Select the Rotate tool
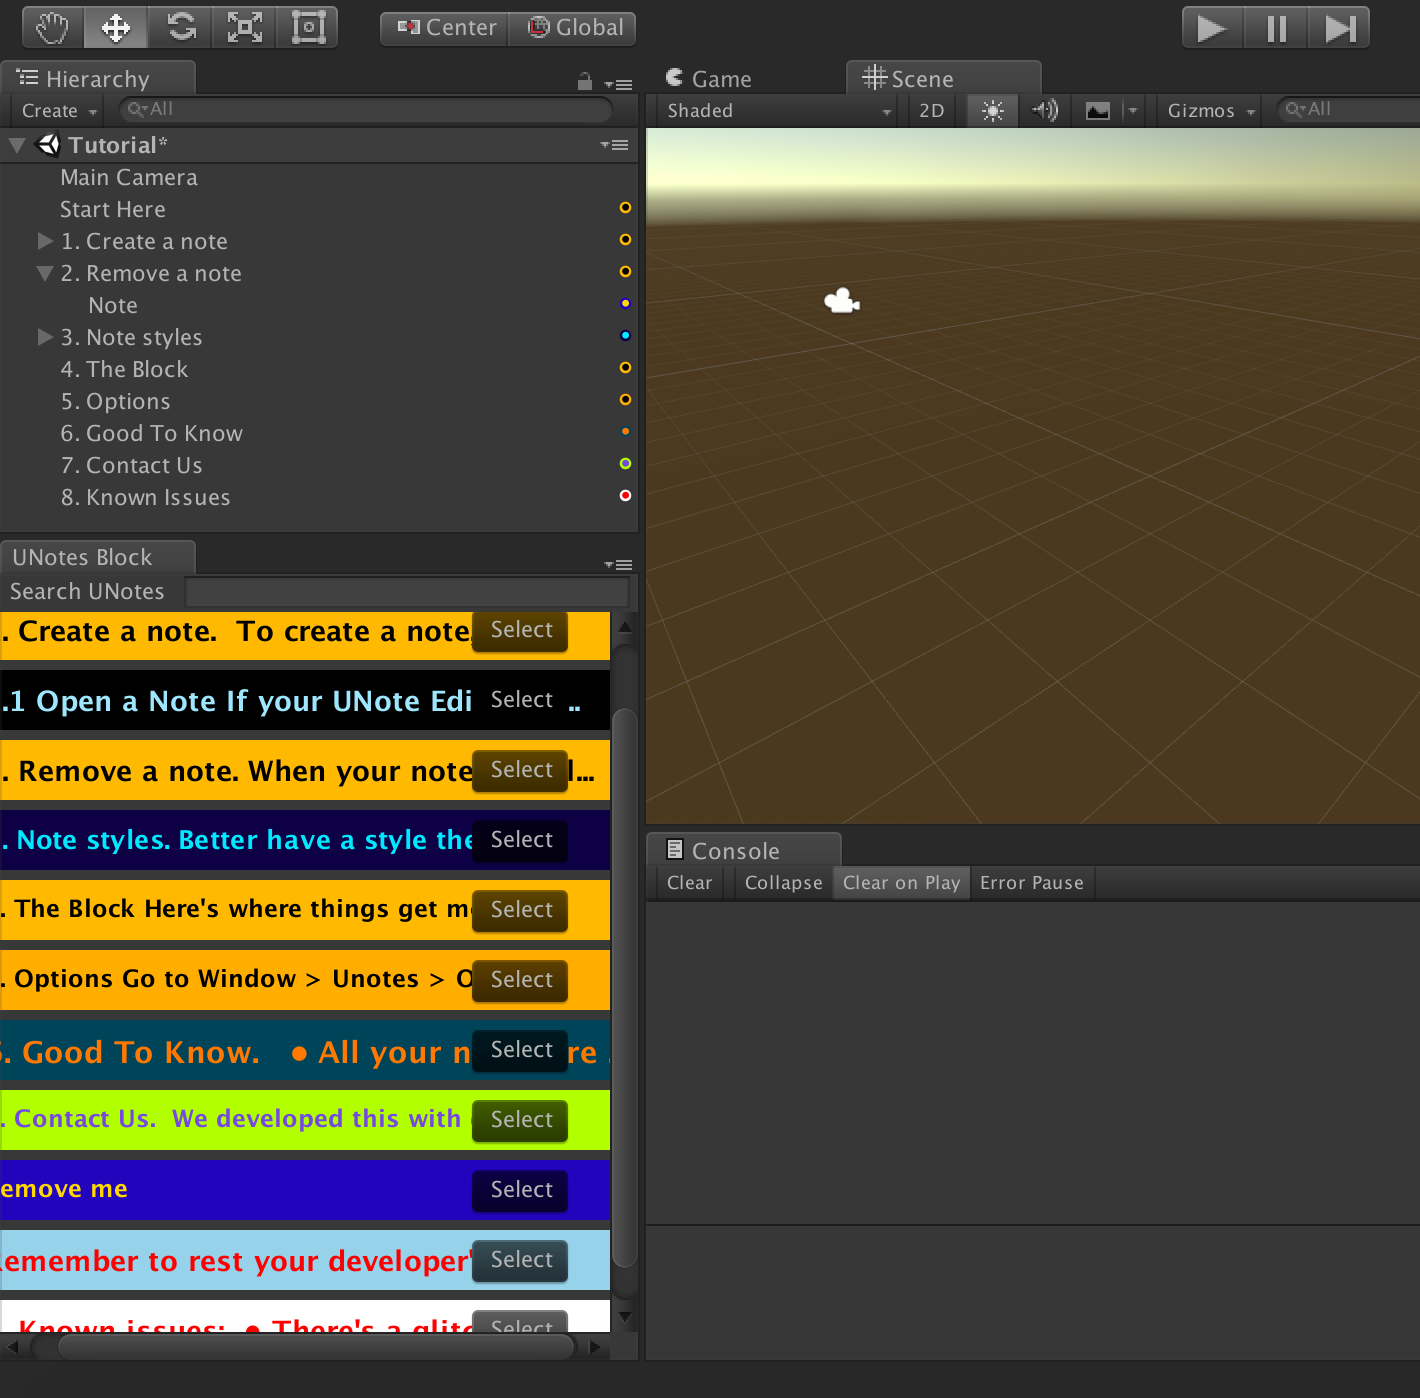 pyautogui.click(x=181, y=27)
